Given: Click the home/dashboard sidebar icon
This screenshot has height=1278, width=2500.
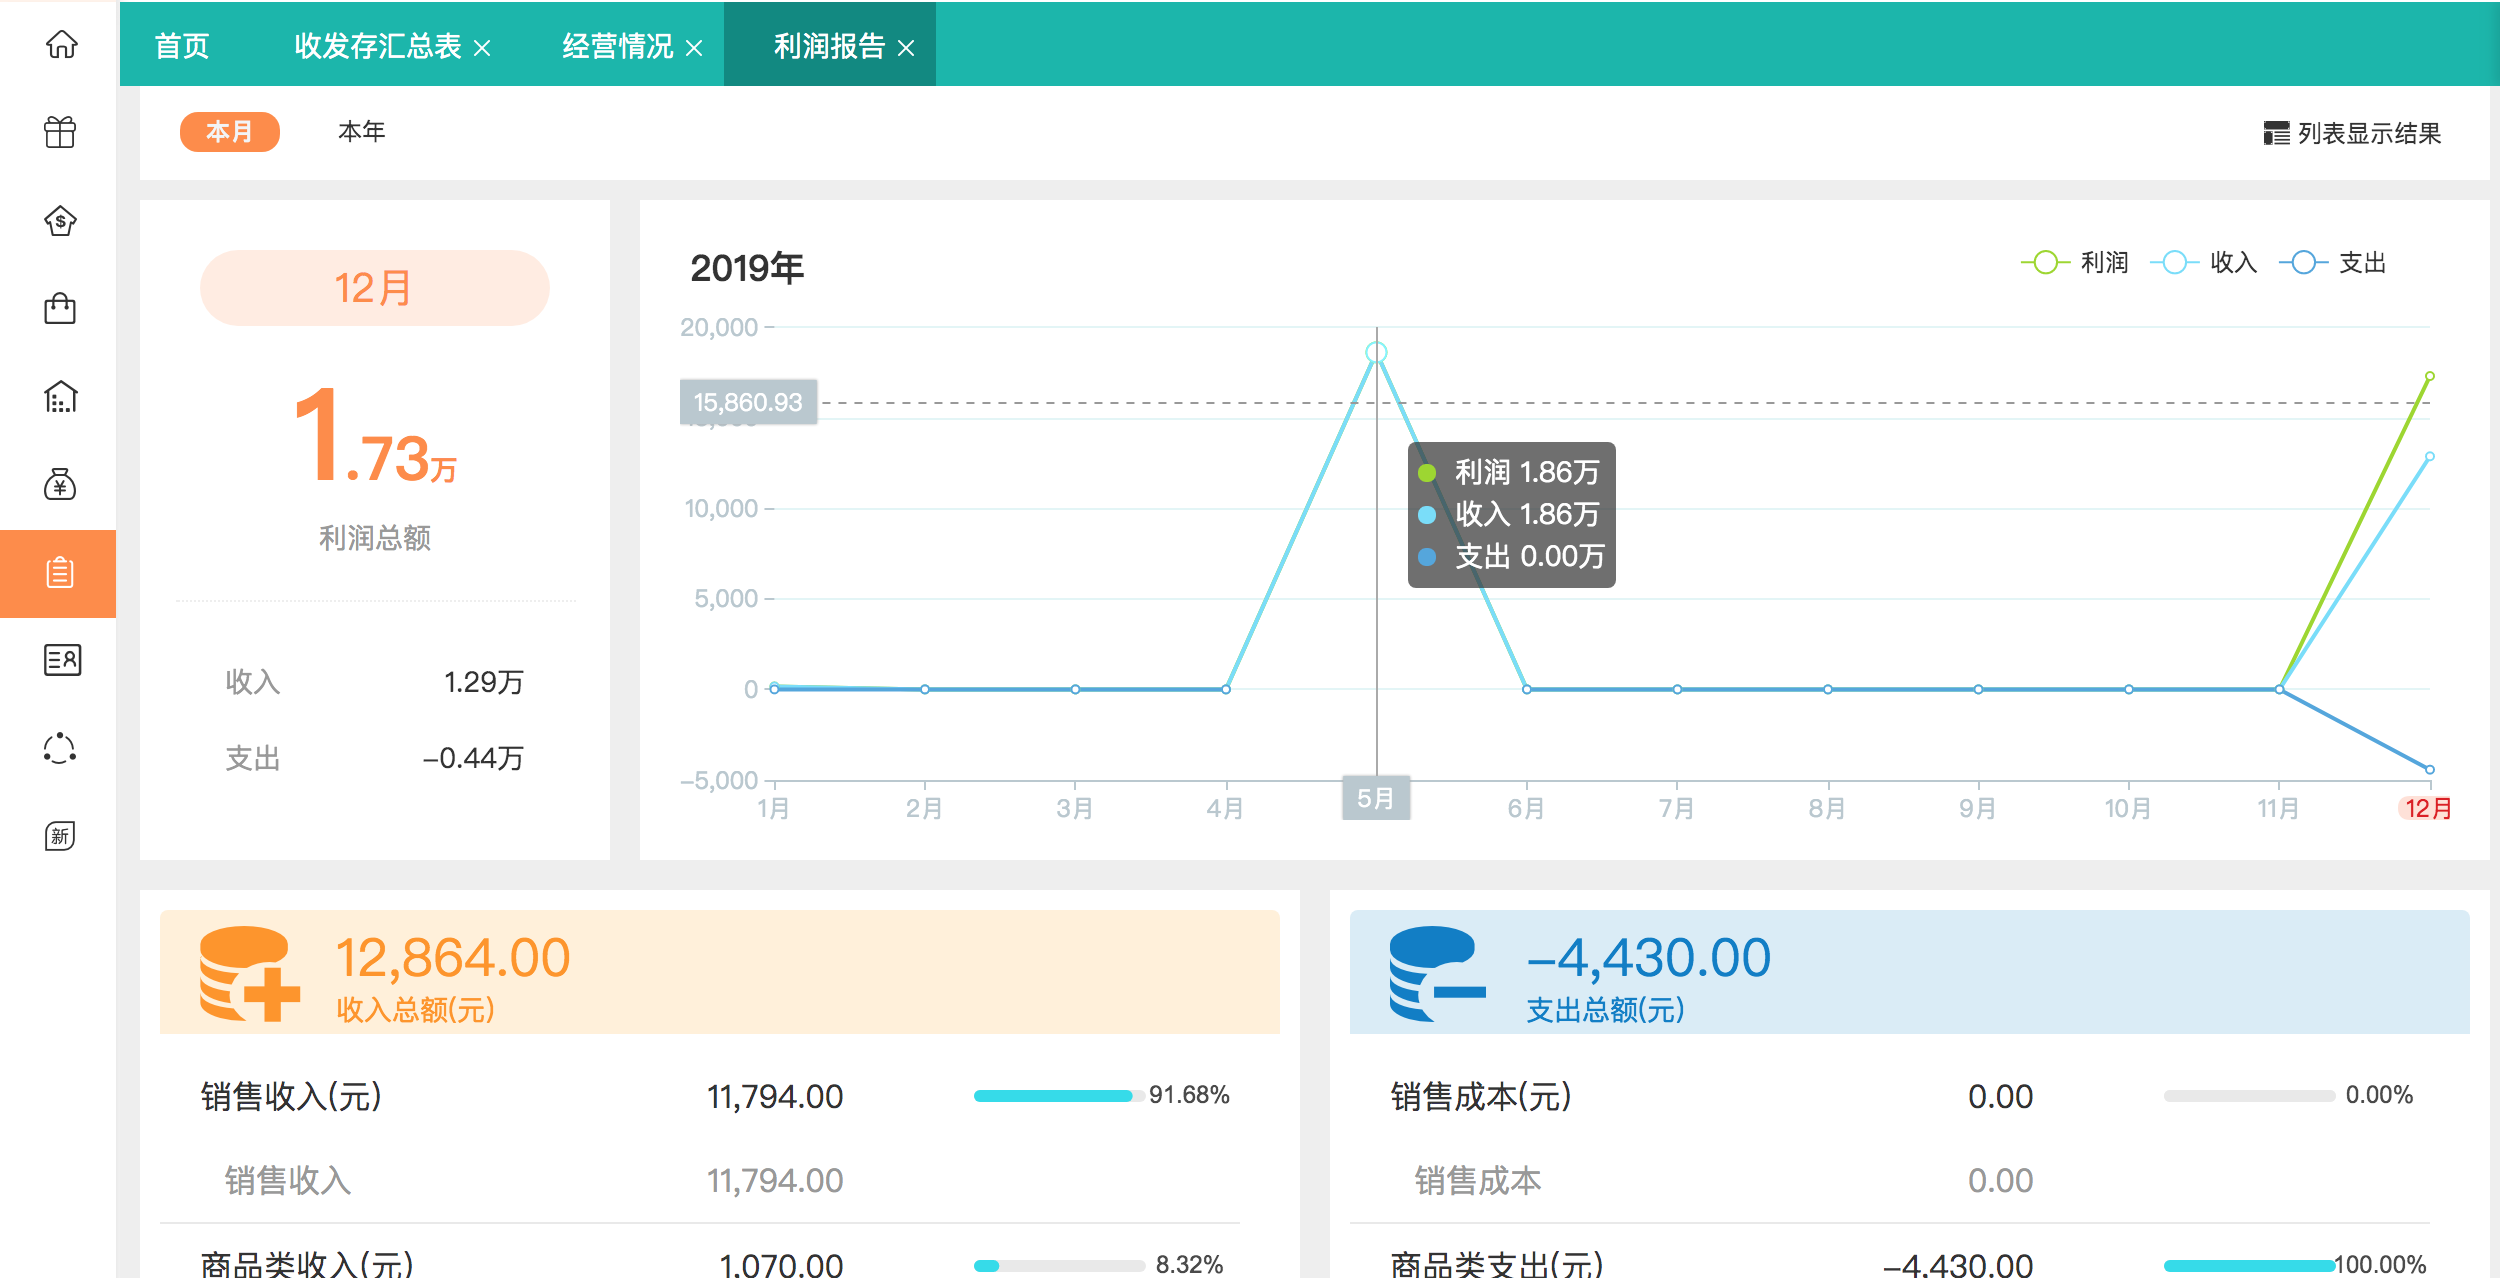Looking at the screenshot, I should [x=62, y=44].
